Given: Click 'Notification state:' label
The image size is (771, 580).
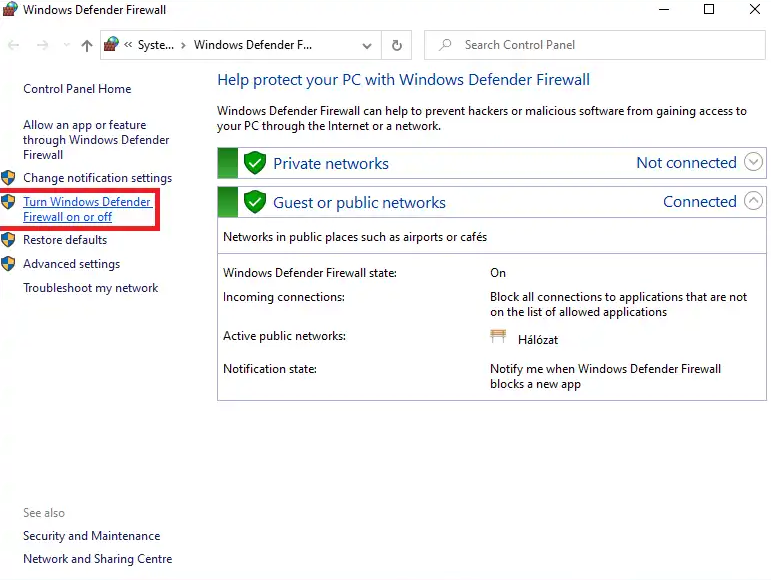Looking at the screenshot, I should click(270, 369).
